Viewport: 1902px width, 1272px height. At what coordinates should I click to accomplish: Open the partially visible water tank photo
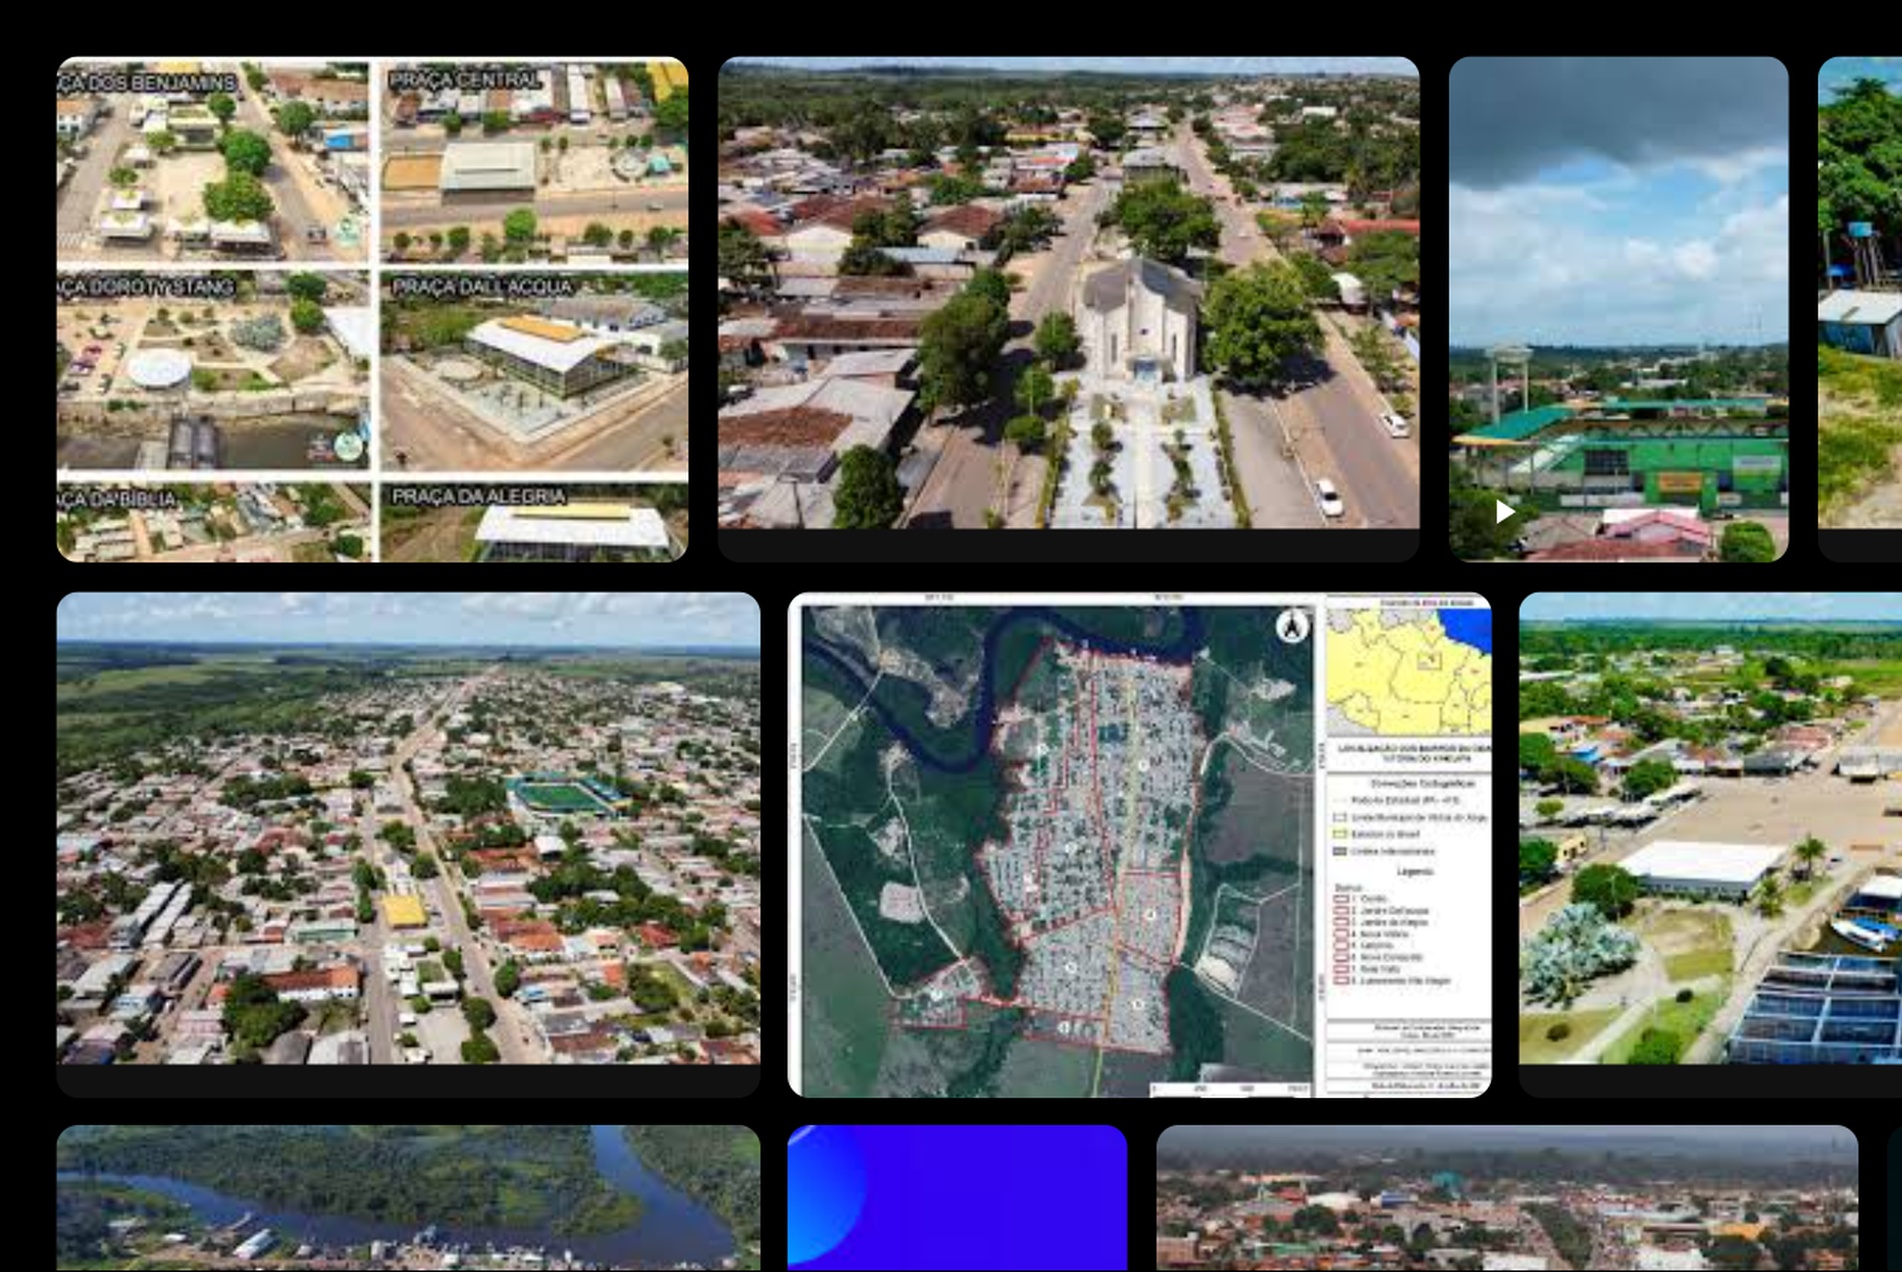pos(1860,292)
